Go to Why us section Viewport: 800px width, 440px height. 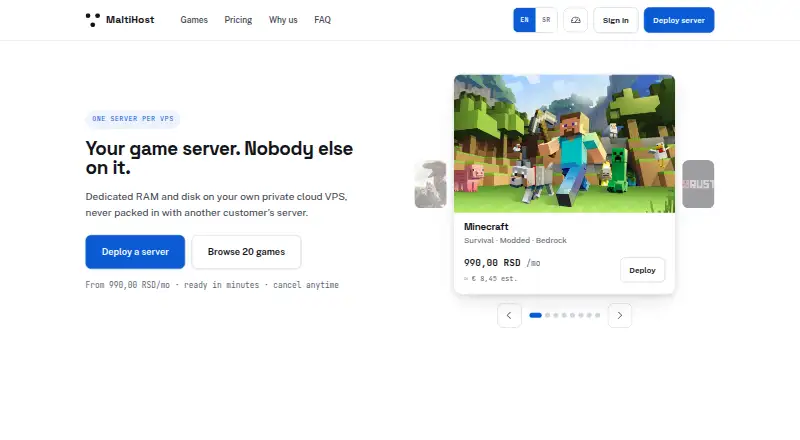tap(283, 20)
